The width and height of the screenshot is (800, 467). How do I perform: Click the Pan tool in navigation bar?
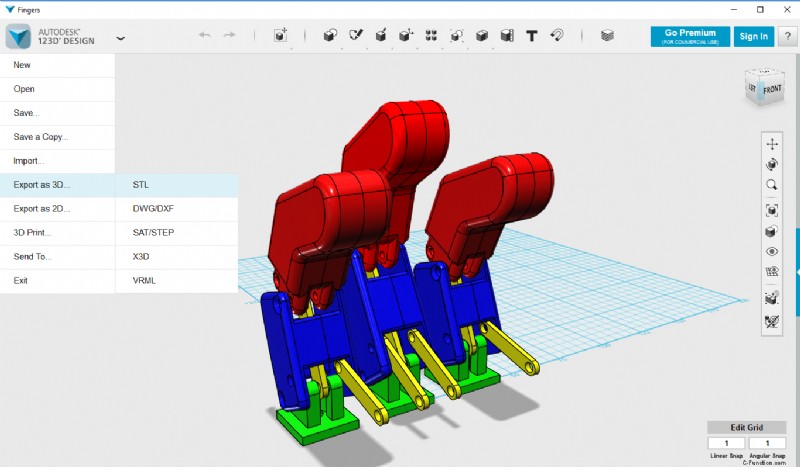pyautogui.click(x=772, y=144)
